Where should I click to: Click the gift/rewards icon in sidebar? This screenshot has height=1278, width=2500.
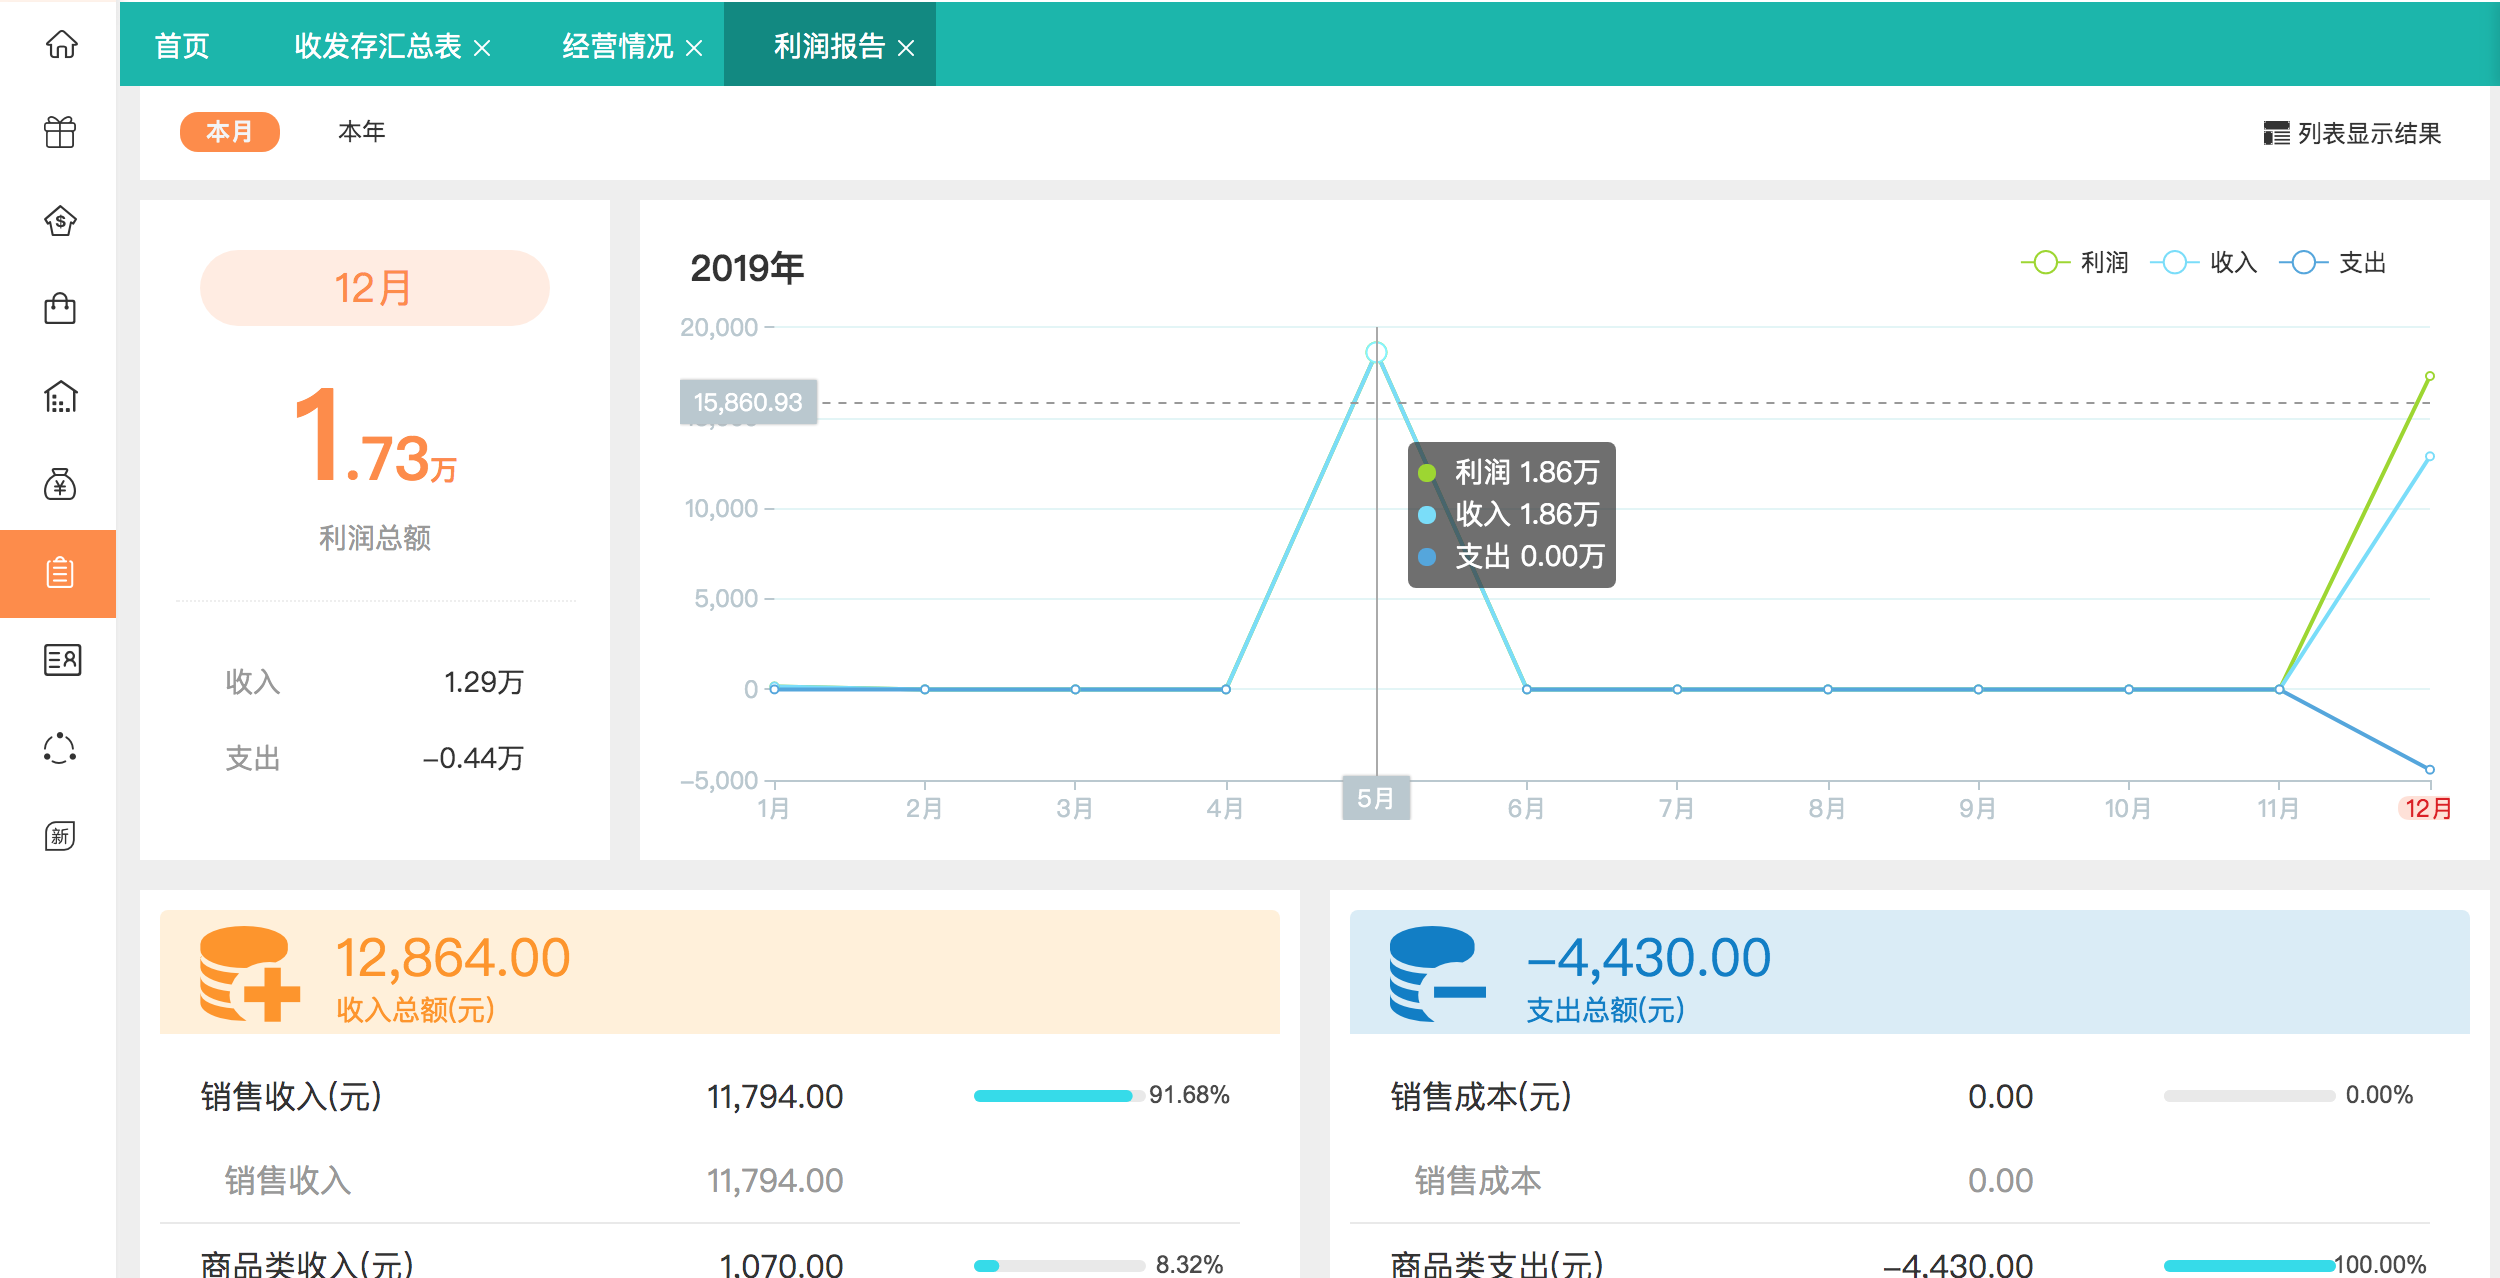pyautogui.click(x=62, y=134)
